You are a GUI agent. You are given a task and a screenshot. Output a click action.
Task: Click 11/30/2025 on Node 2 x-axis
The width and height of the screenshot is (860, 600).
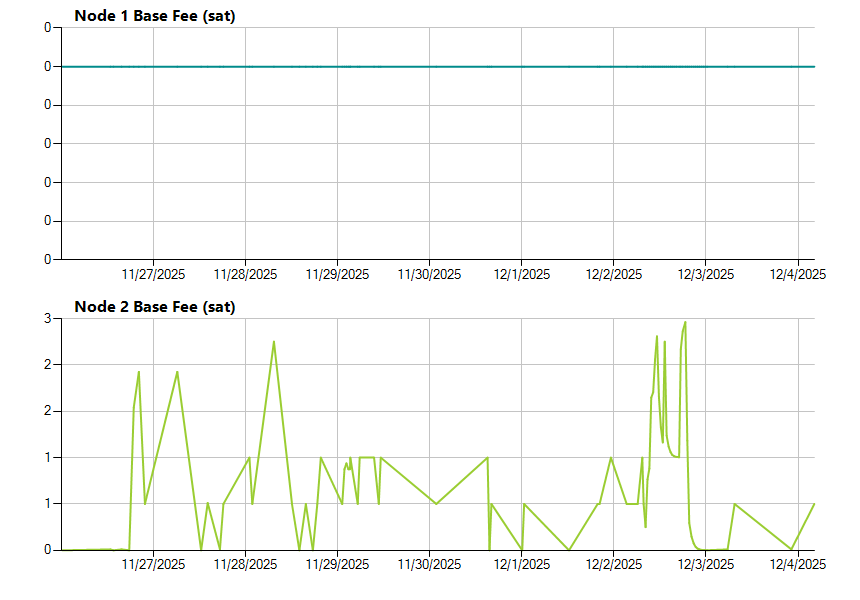click(x=429, y=565)
